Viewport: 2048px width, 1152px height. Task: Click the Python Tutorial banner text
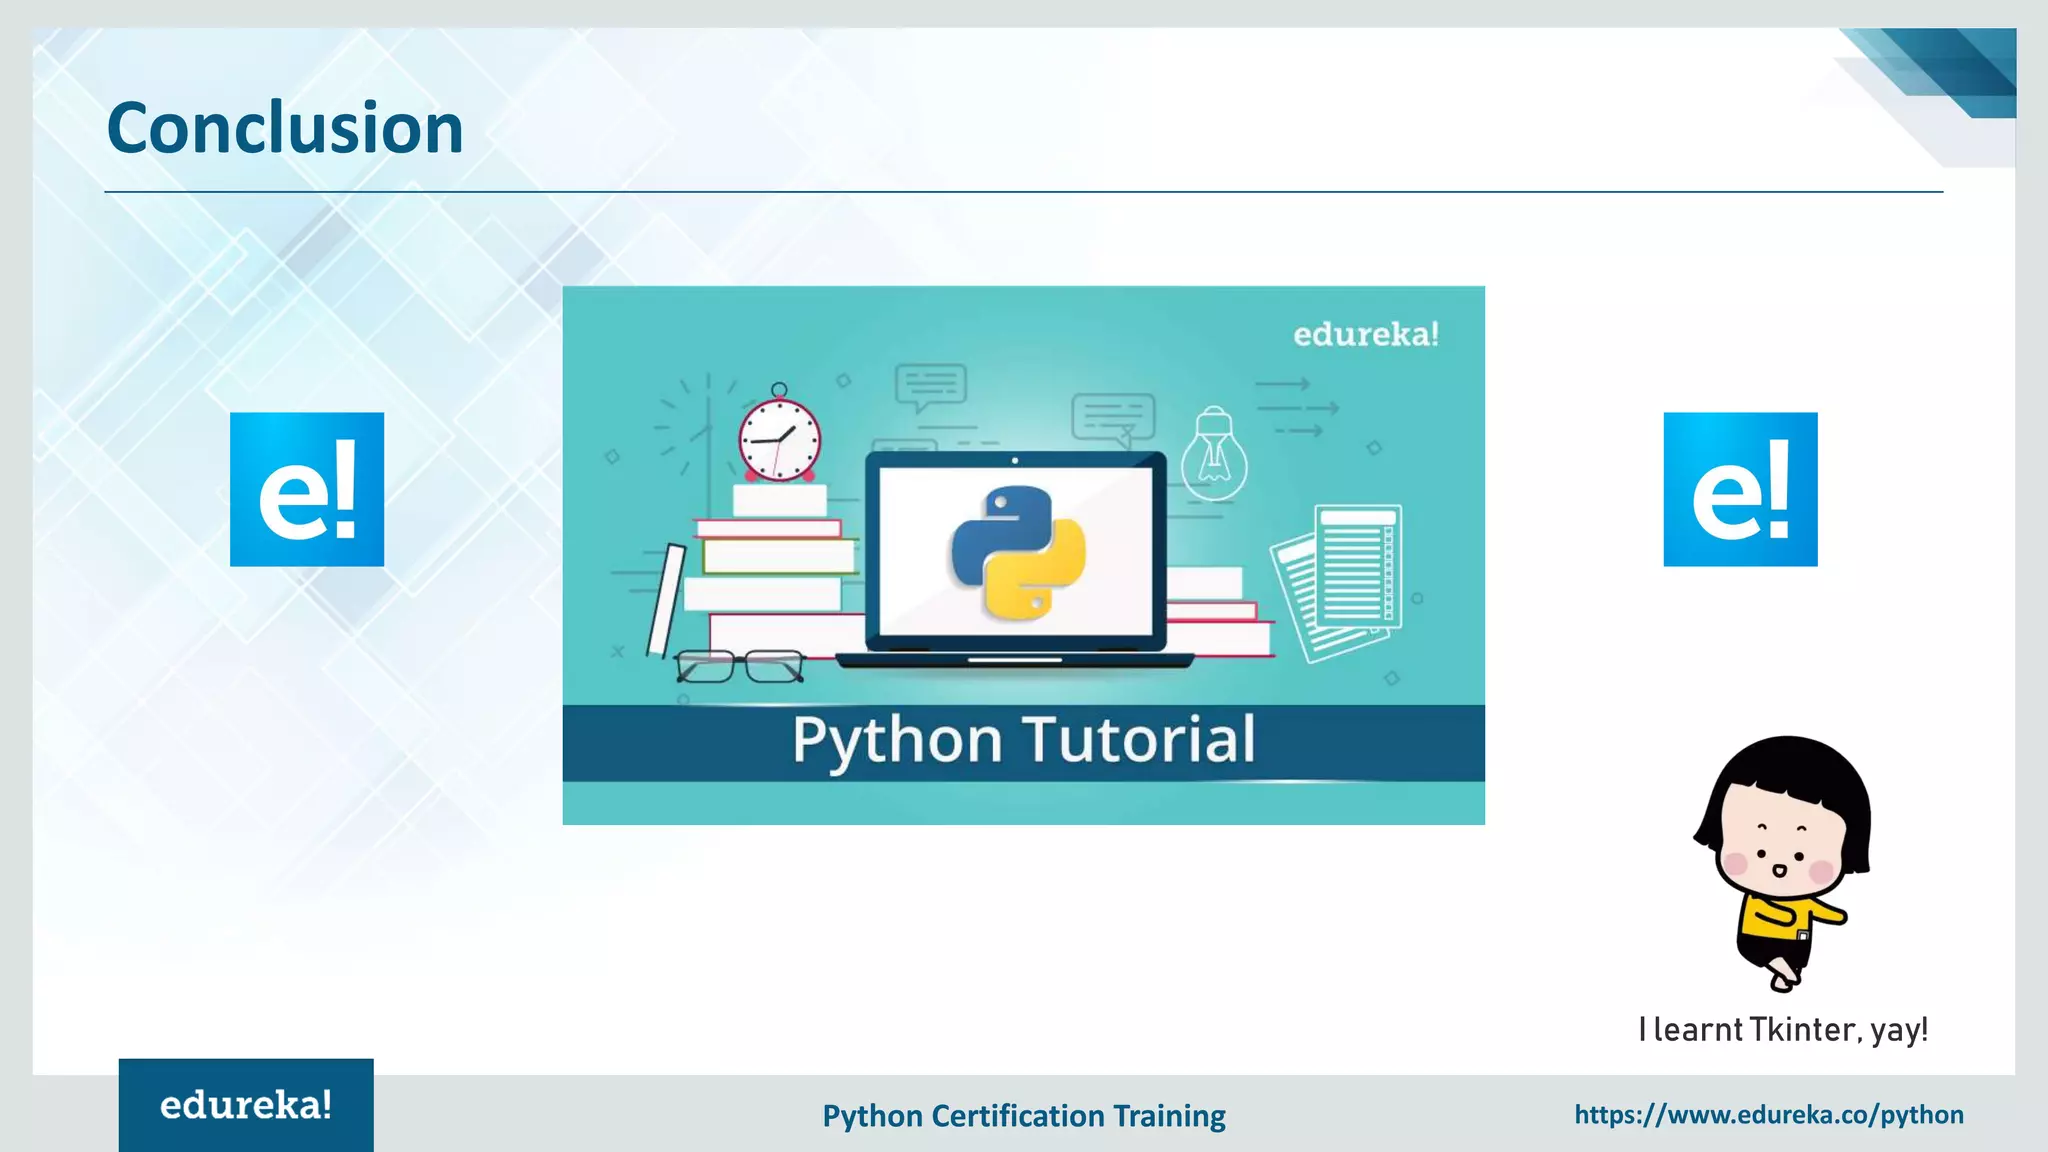coord(1023,741)
